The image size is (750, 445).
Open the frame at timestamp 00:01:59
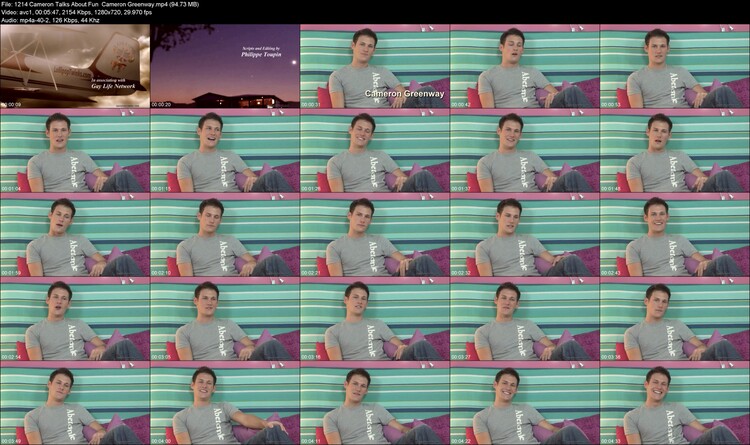coord(75,235)
